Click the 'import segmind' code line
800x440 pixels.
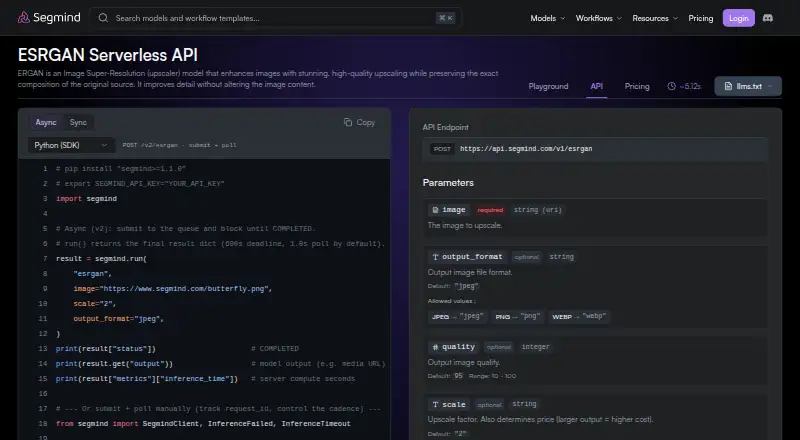point(86,199)
